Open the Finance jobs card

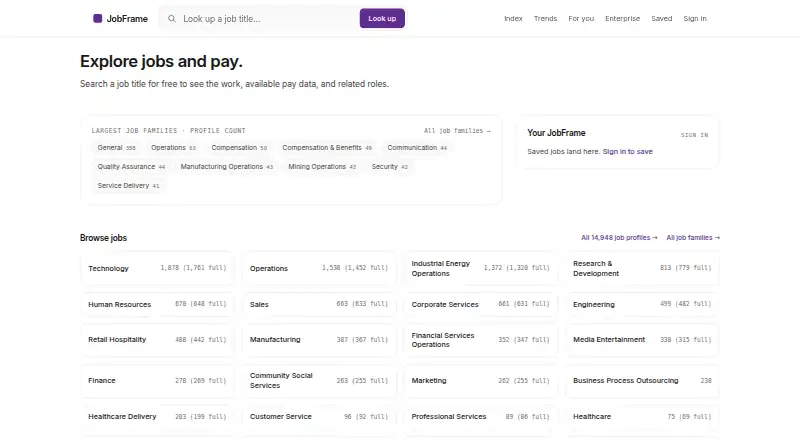pyautogui.click(x=157, y=381)
